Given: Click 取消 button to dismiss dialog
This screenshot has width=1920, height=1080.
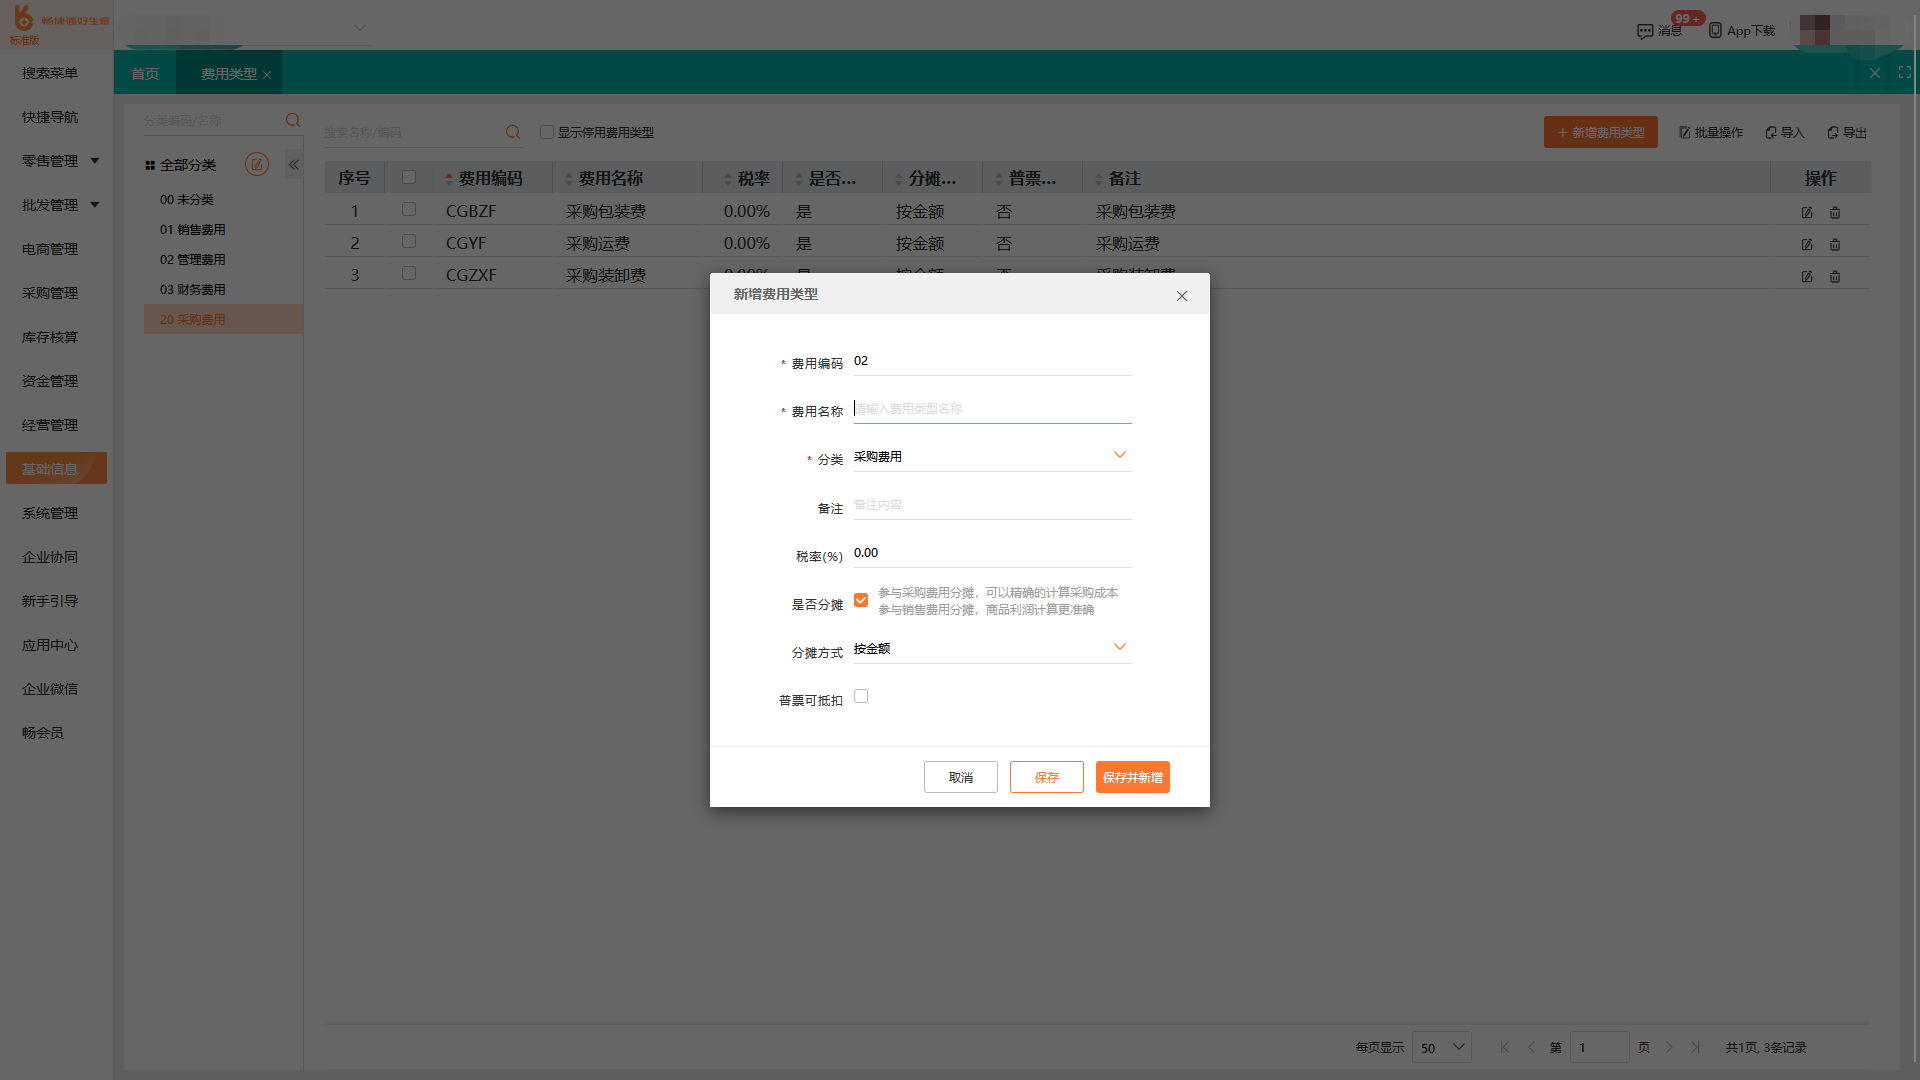Looking at the screenshot, I should tap(960, 777).
